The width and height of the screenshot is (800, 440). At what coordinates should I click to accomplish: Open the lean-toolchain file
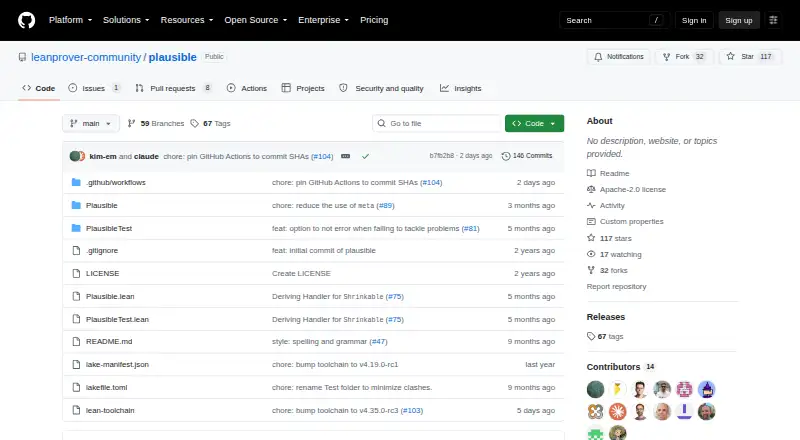[110, 410]
